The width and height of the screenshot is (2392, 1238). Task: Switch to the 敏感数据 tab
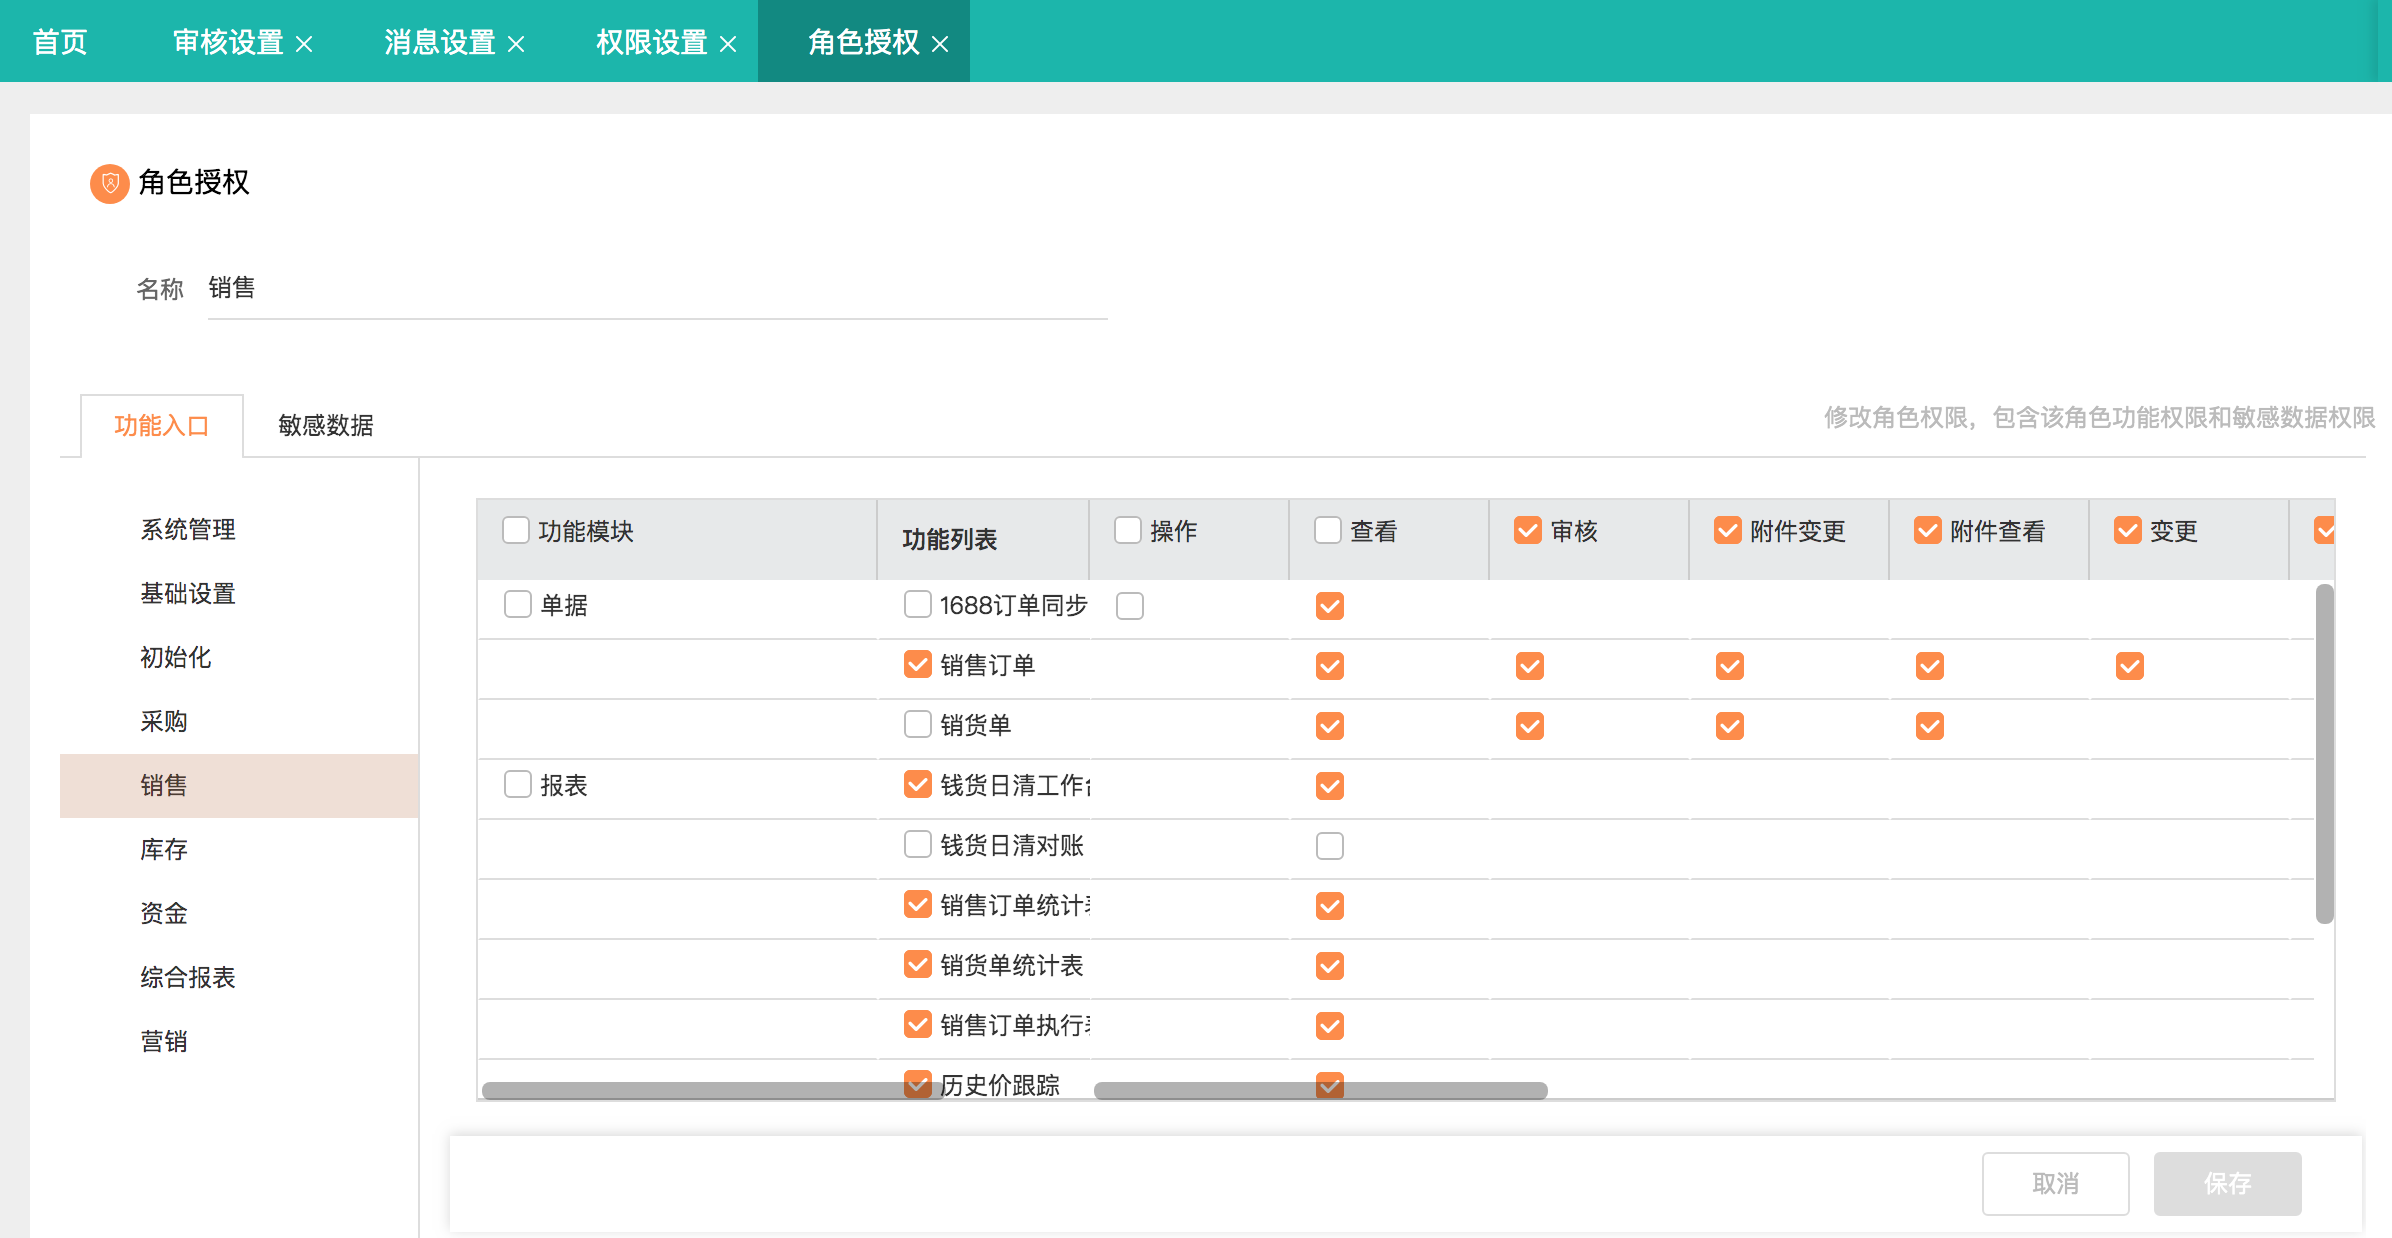(327, 423)
